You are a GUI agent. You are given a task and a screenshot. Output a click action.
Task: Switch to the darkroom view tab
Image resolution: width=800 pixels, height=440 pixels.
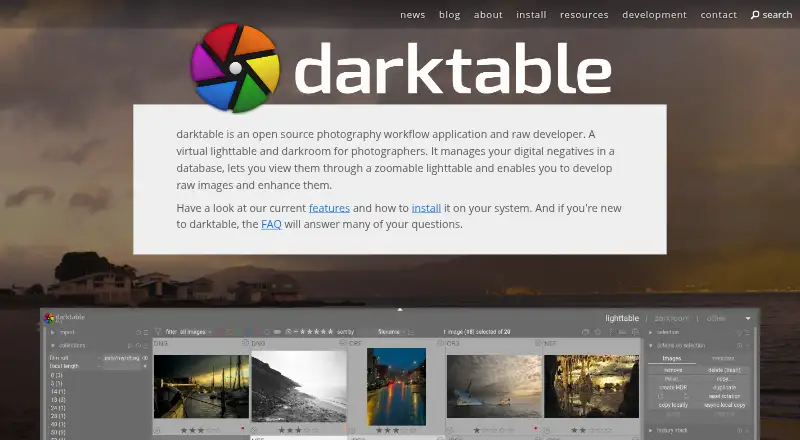pyautogui.click(x=671, y=318)
